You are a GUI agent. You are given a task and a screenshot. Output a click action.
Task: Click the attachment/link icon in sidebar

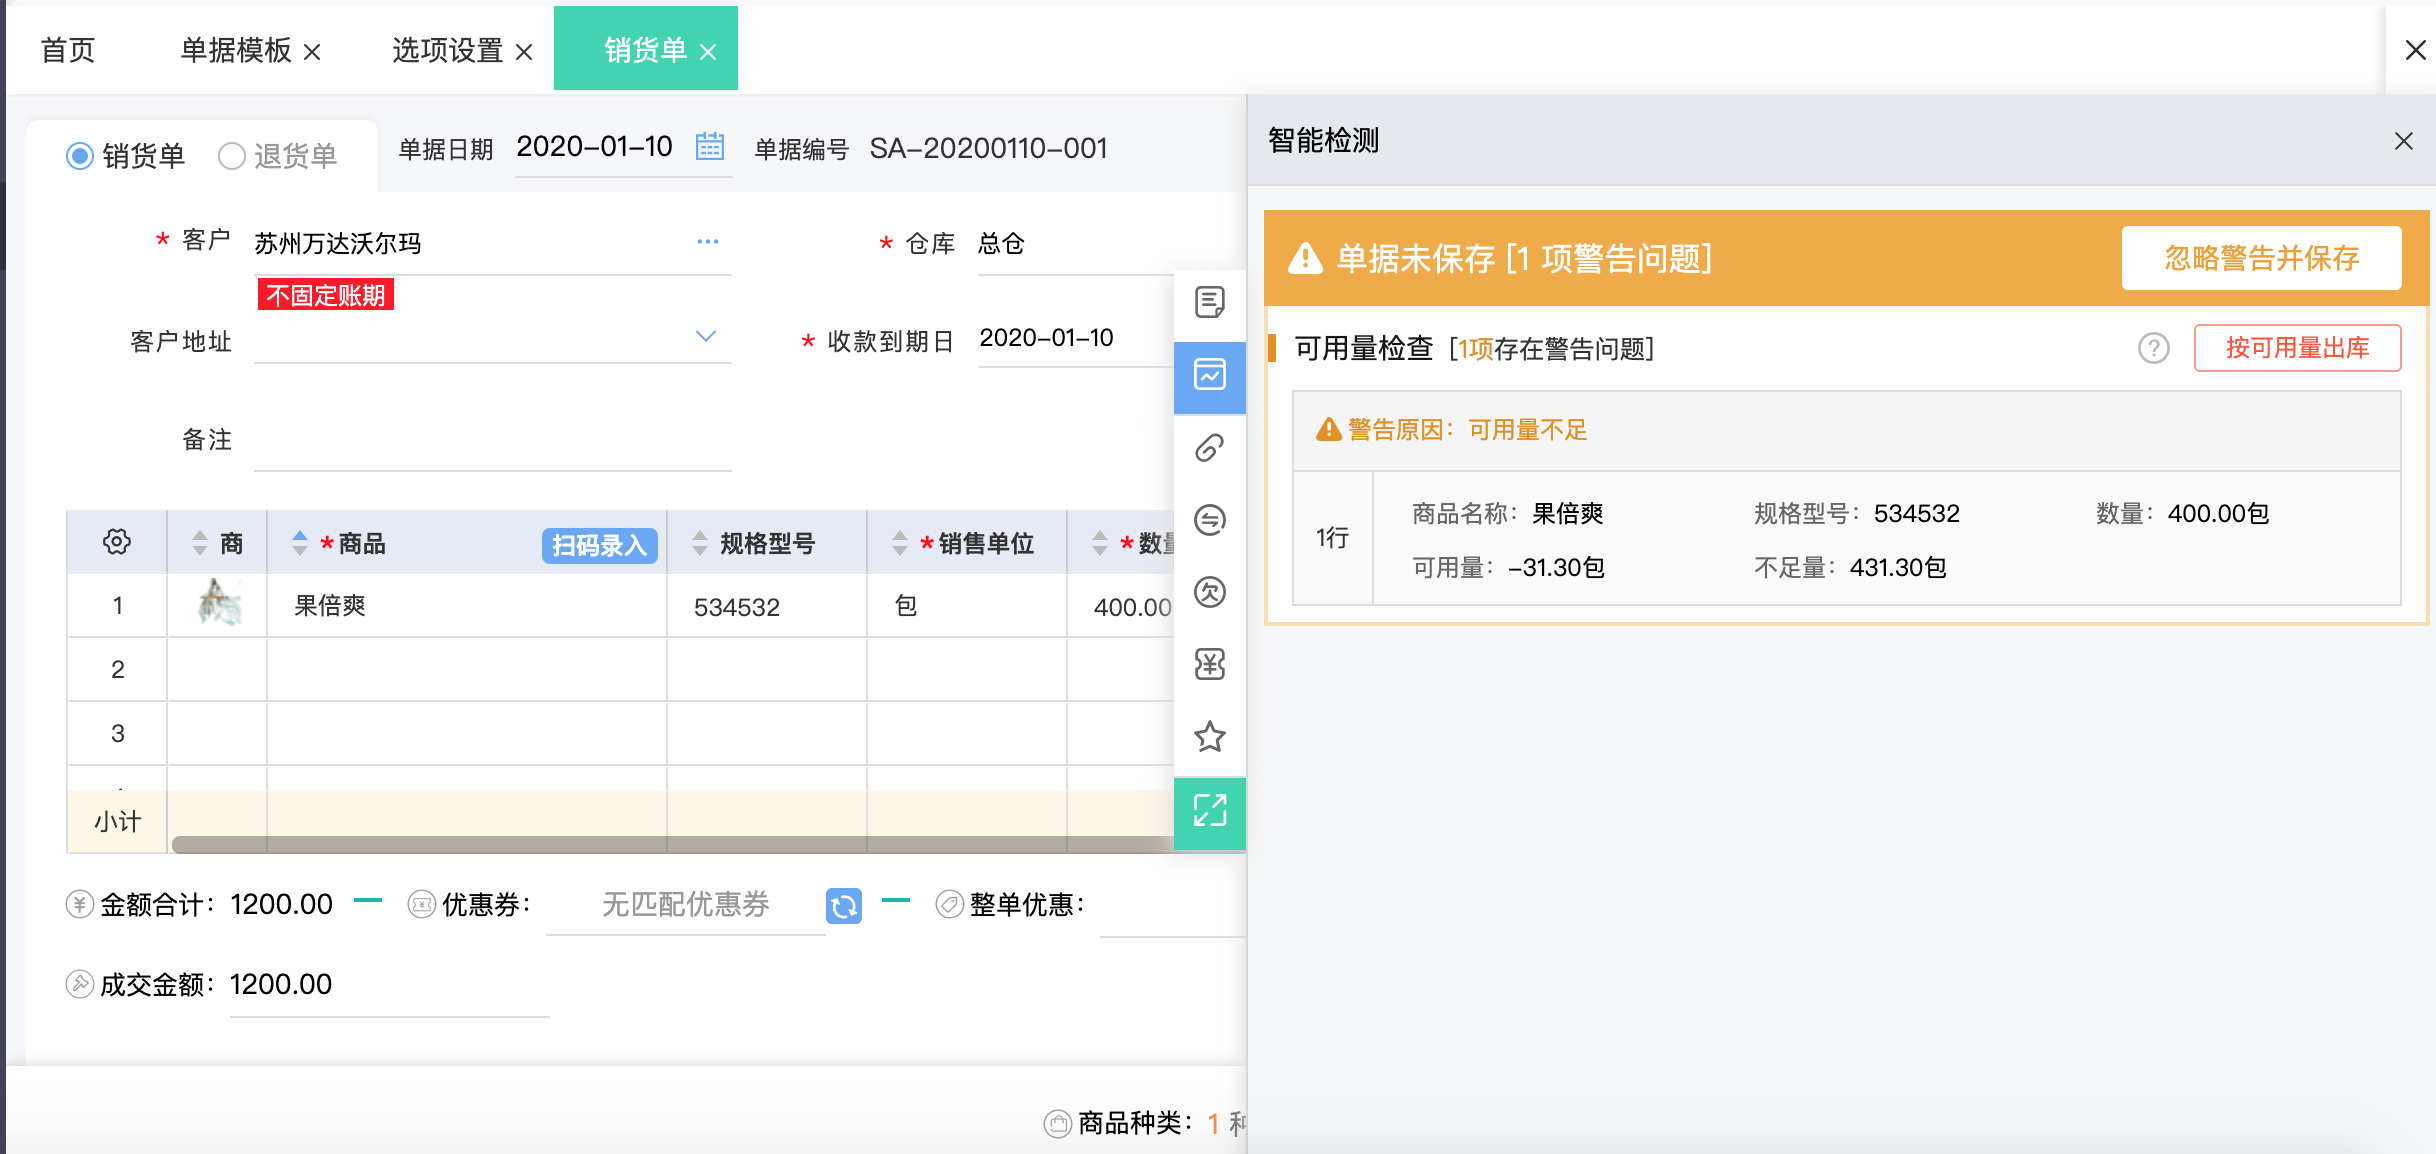(1212, 450)
